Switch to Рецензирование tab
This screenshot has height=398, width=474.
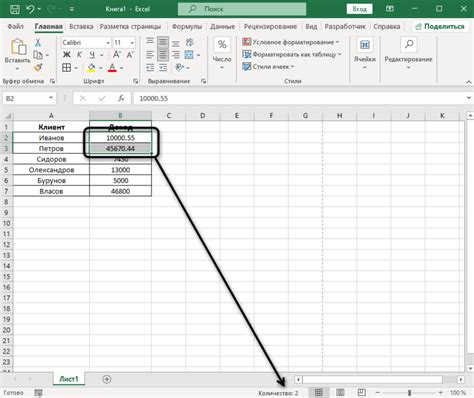click(270, 26)
